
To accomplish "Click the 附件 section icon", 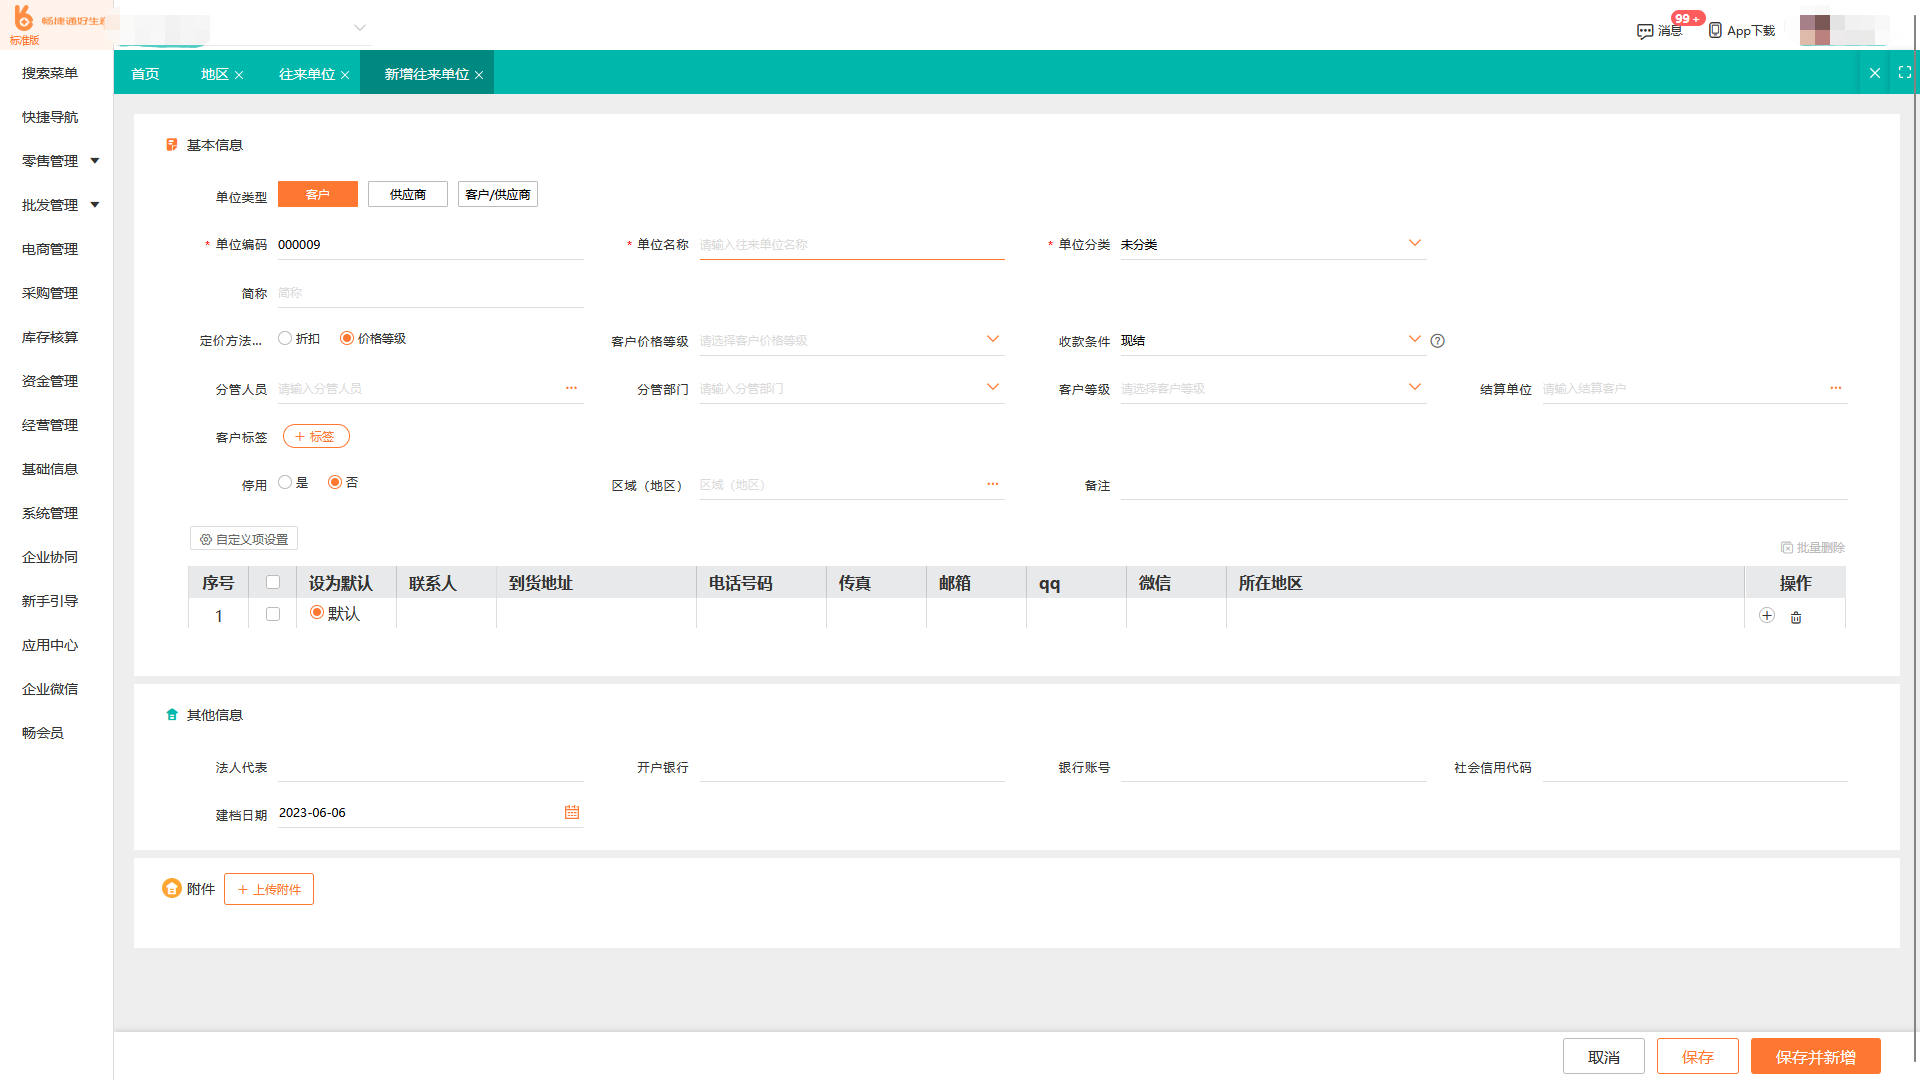I will pos(171,889).
